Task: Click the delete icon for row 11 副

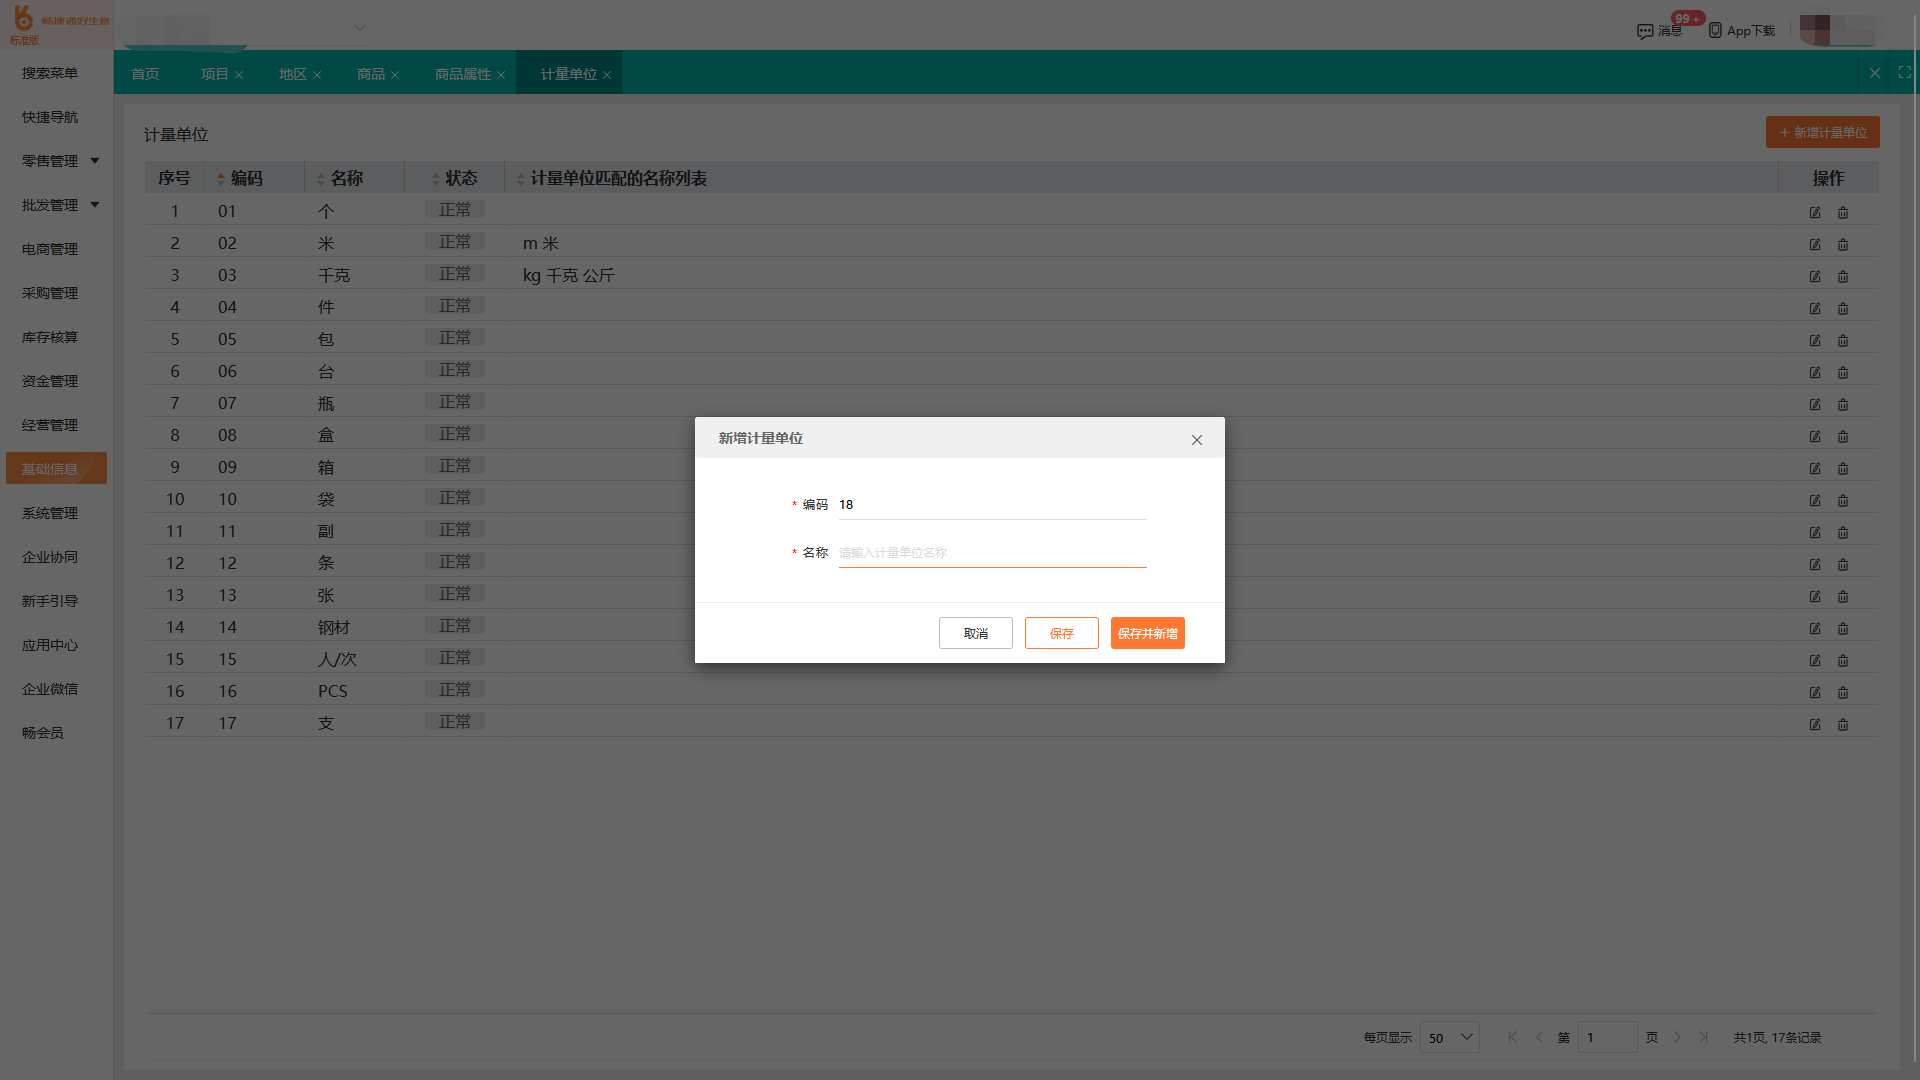Action: [x=1844, y=531]
